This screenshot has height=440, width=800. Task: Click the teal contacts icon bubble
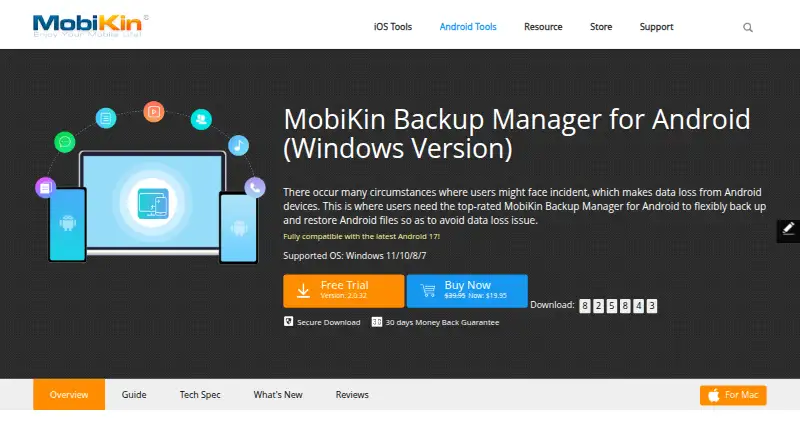click(x=201, y=119)
